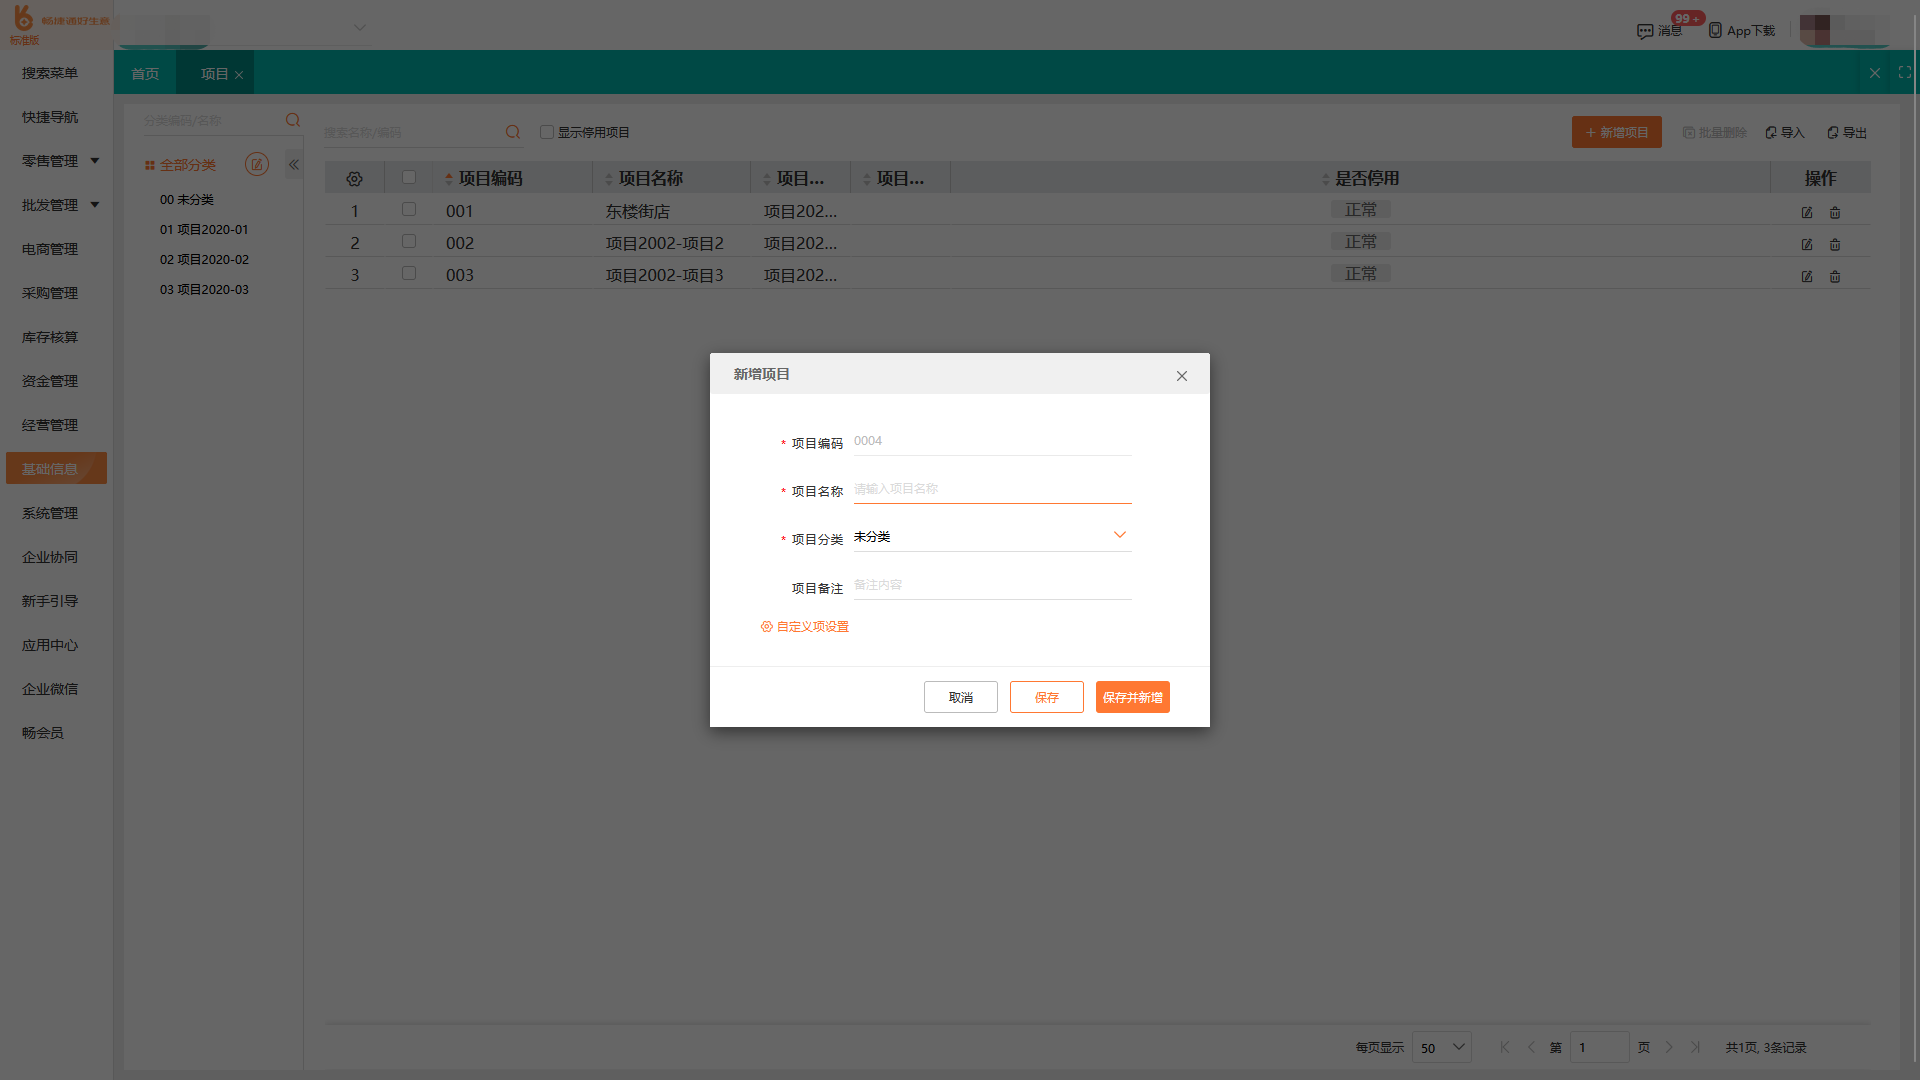Click the delete icon for row 2
Screen dimensions: 1920x1080
pyautogui.click(x=1834, y=244)
